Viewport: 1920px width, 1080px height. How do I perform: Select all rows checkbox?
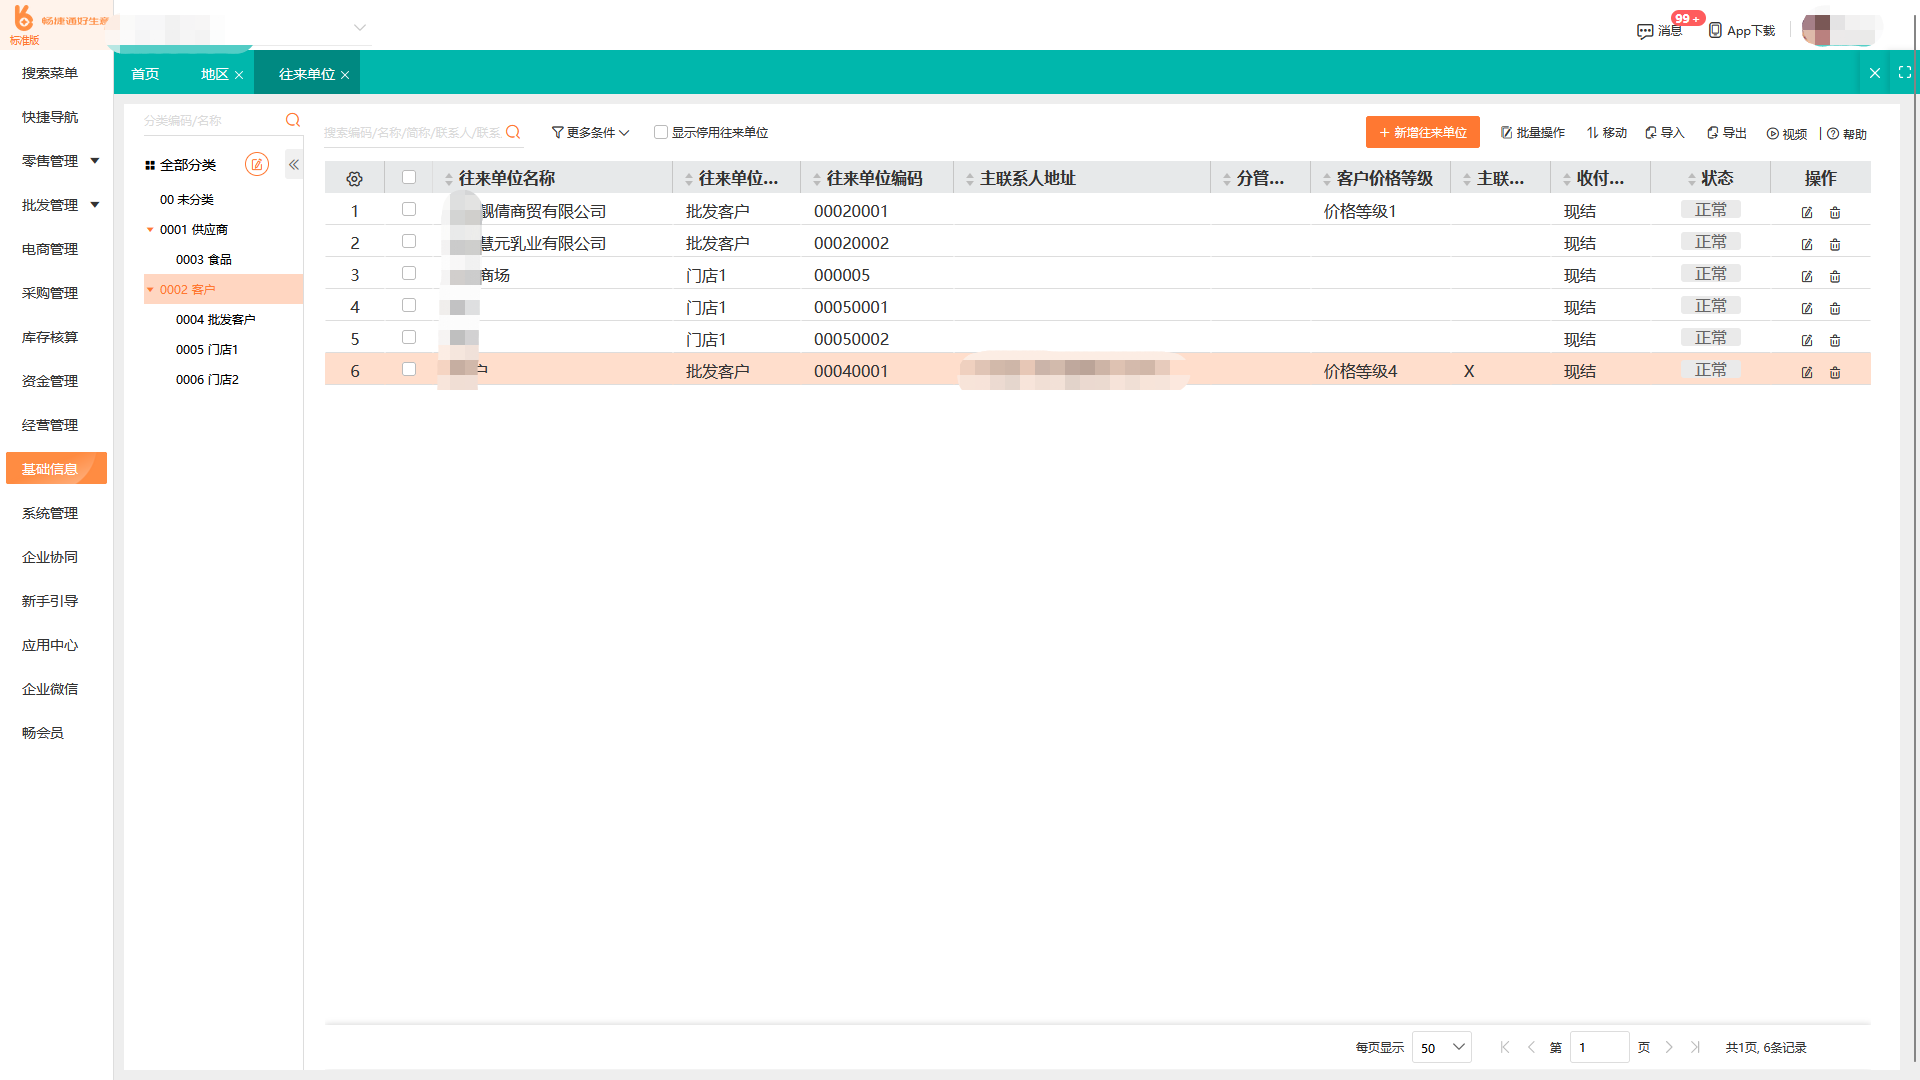410,178
